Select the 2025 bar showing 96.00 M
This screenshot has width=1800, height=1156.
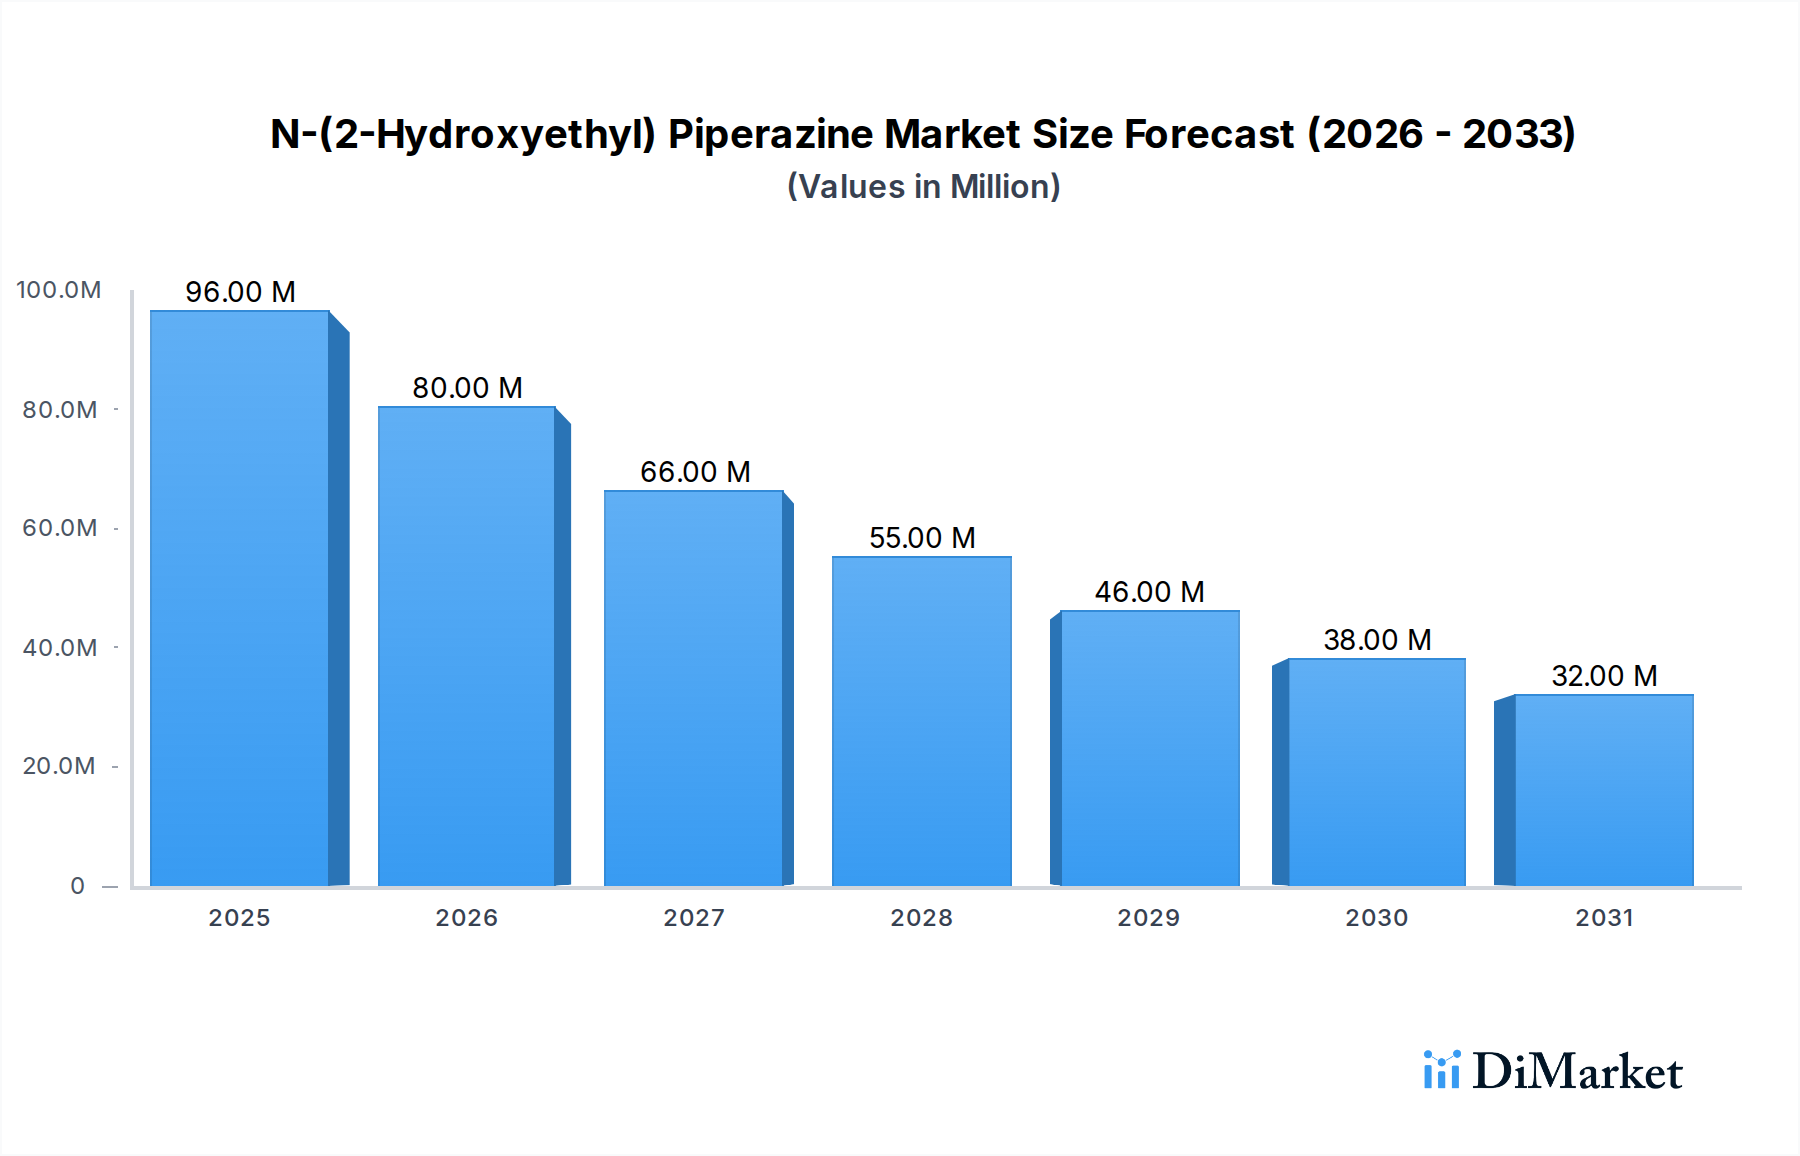[x=238, y=600]
